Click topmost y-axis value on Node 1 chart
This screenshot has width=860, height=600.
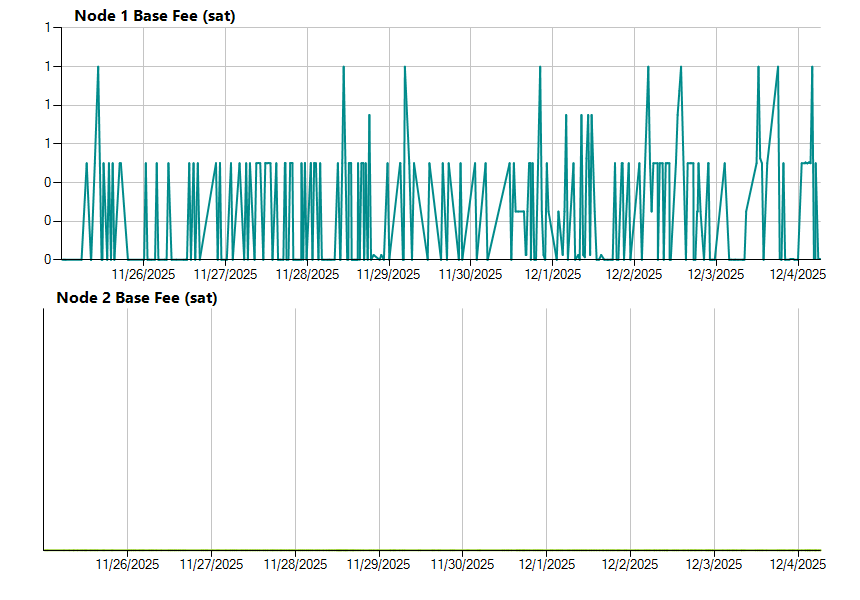(x=47, y=28)
